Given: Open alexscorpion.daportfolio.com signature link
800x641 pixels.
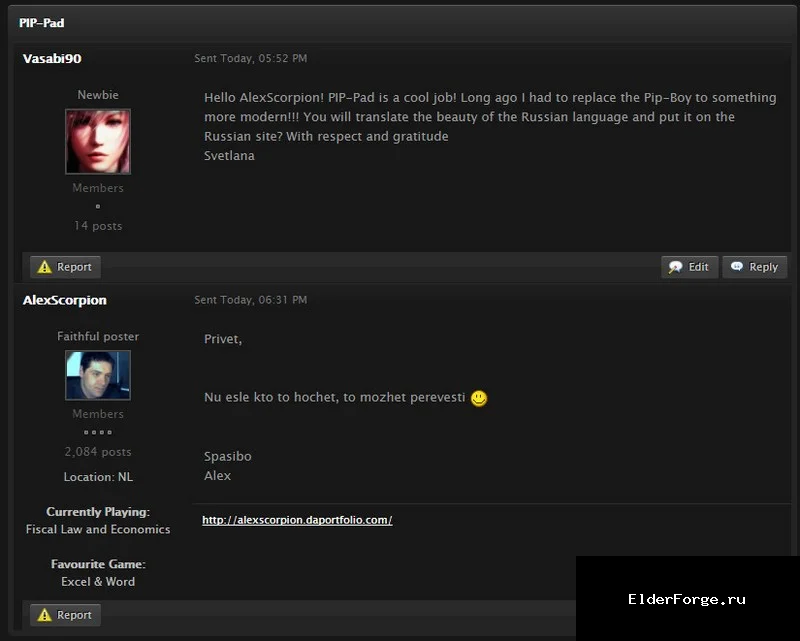Looking at the screenshot, I should [297, 520].
